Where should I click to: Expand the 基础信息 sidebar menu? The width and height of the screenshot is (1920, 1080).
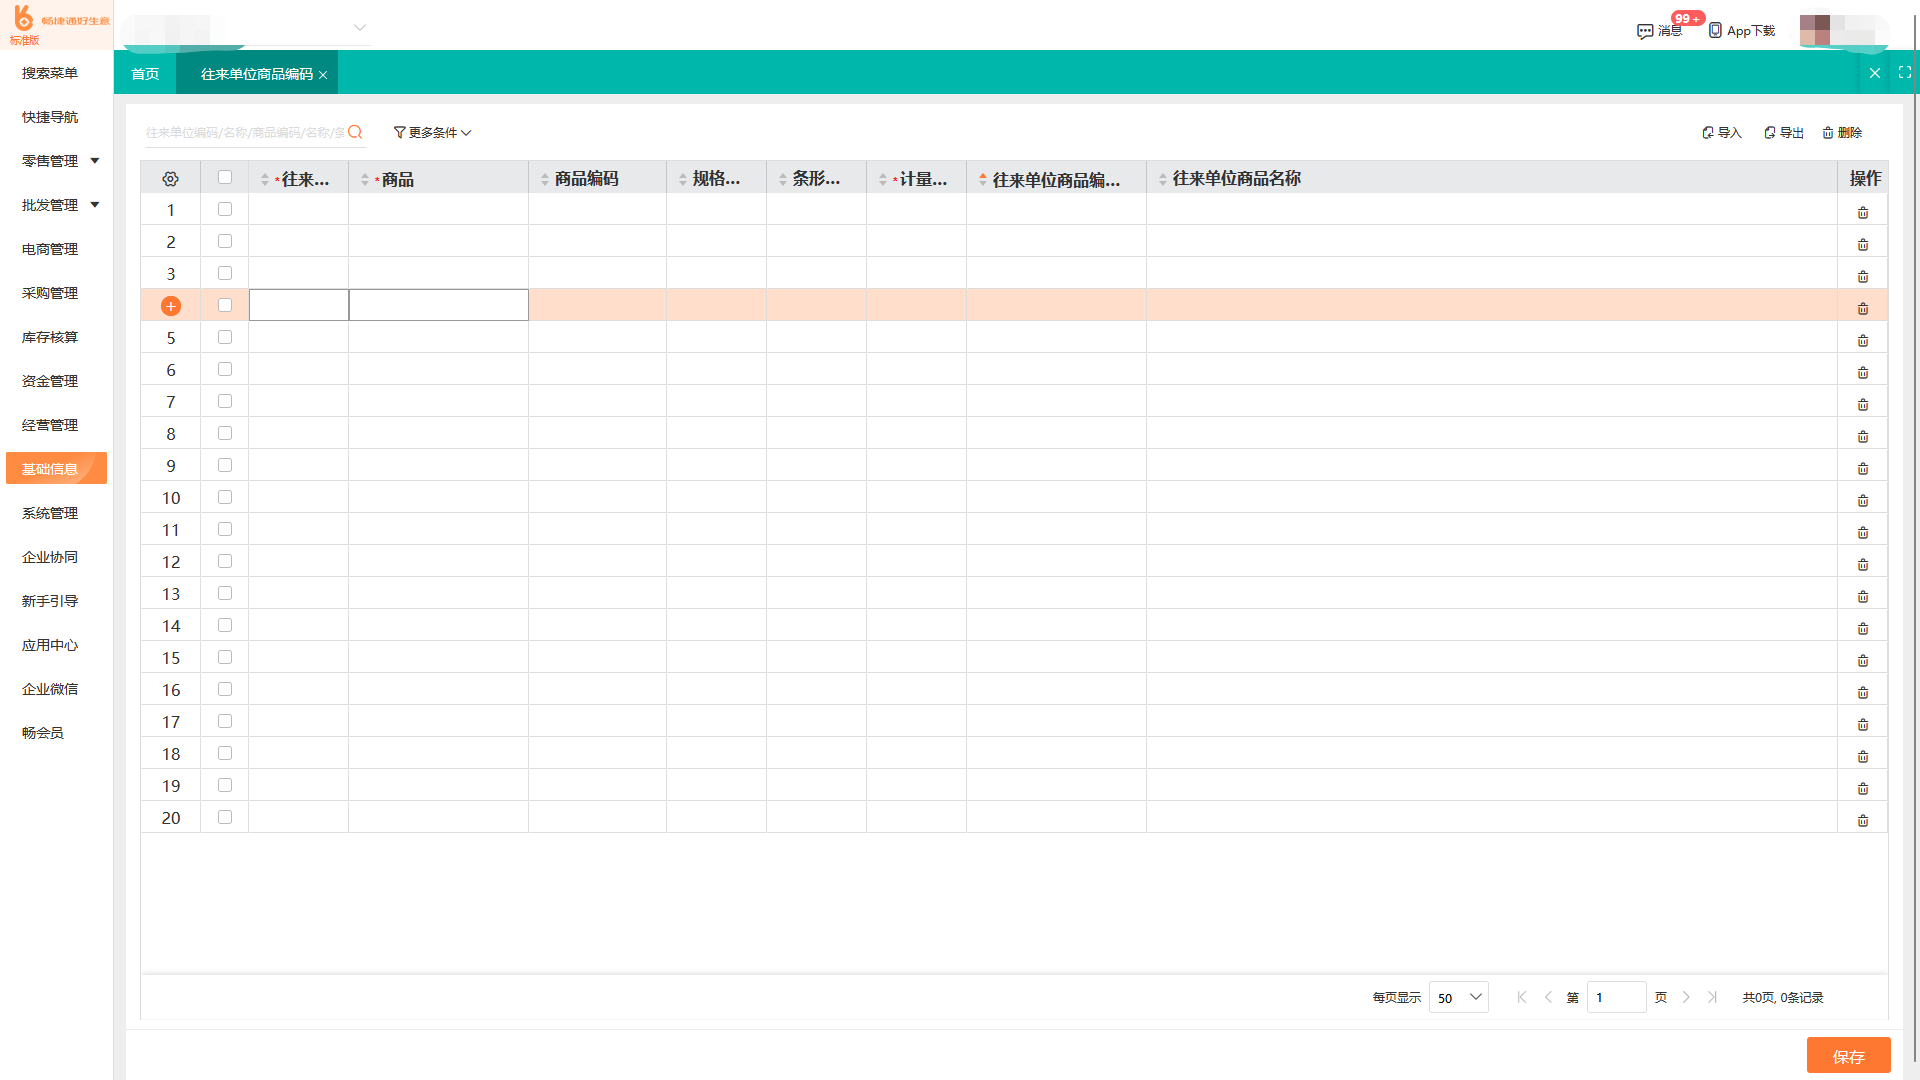click(53, 468)
